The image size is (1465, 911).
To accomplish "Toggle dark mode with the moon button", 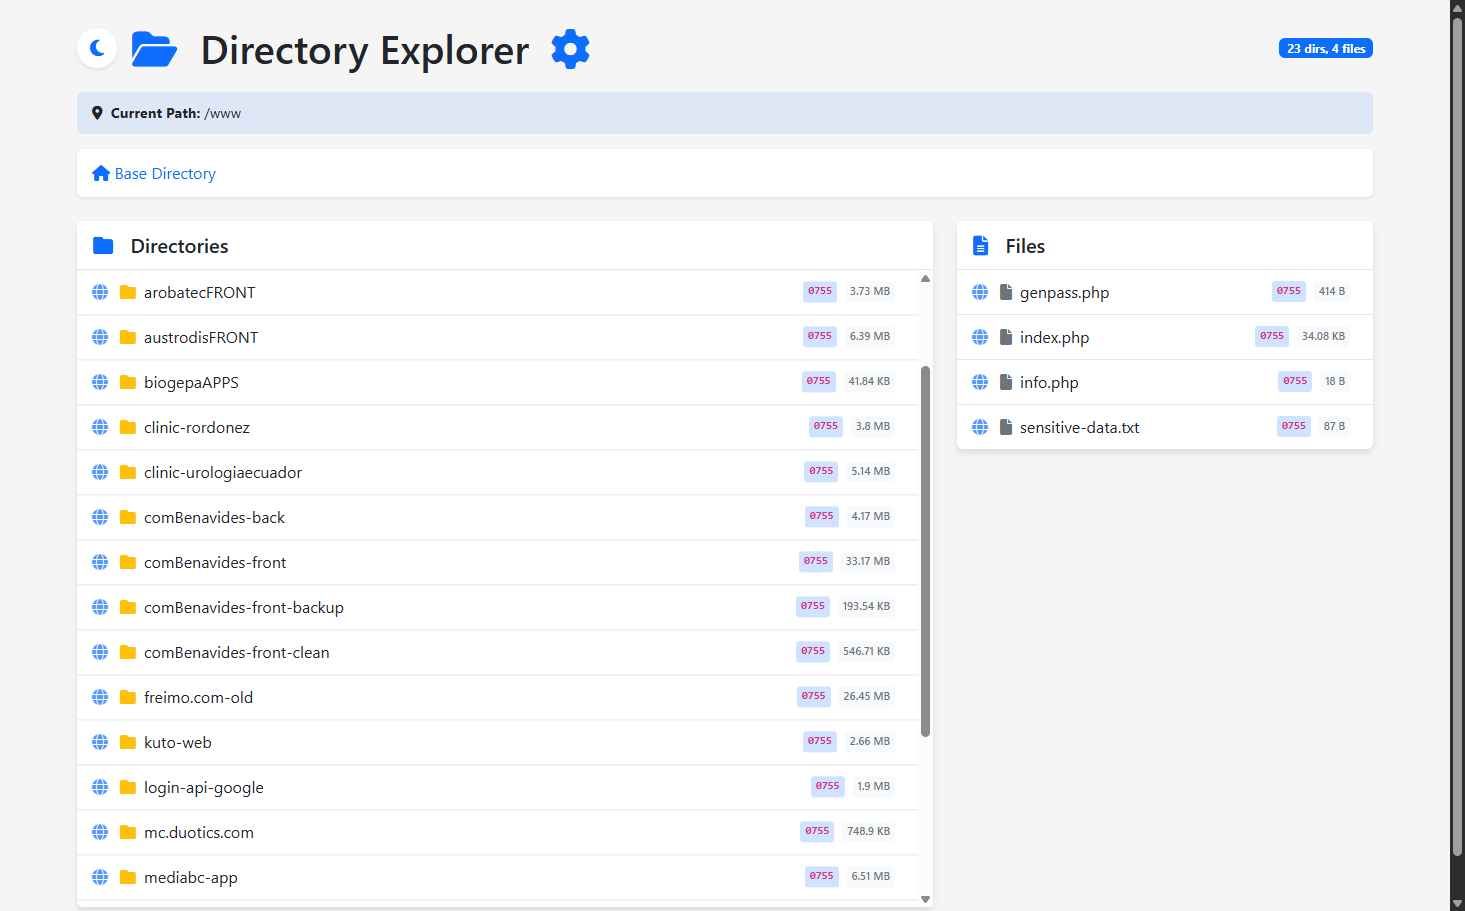I will point(97,48).
